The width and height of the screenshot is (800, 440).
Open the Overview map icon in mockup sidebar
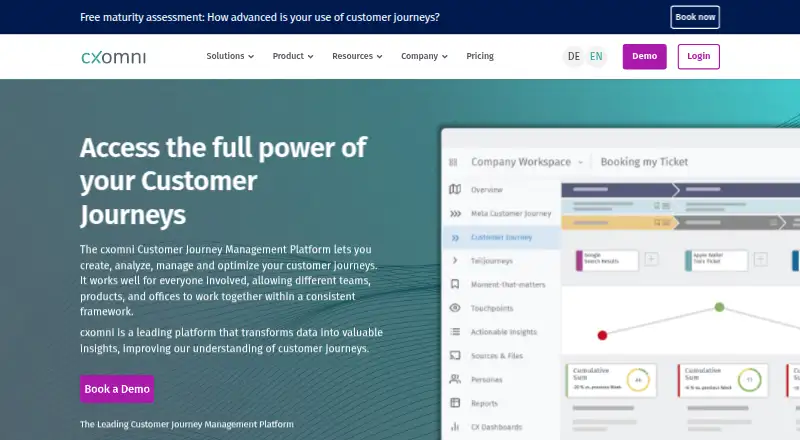tap(455, 189)
